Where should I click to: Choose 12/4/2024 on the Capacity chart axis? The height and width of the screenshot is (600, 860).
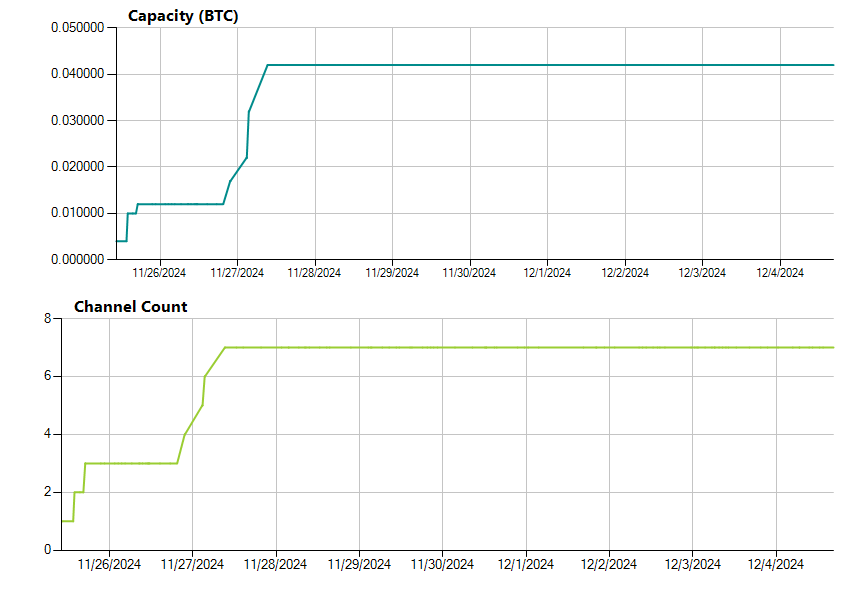[x=779, y=273]
